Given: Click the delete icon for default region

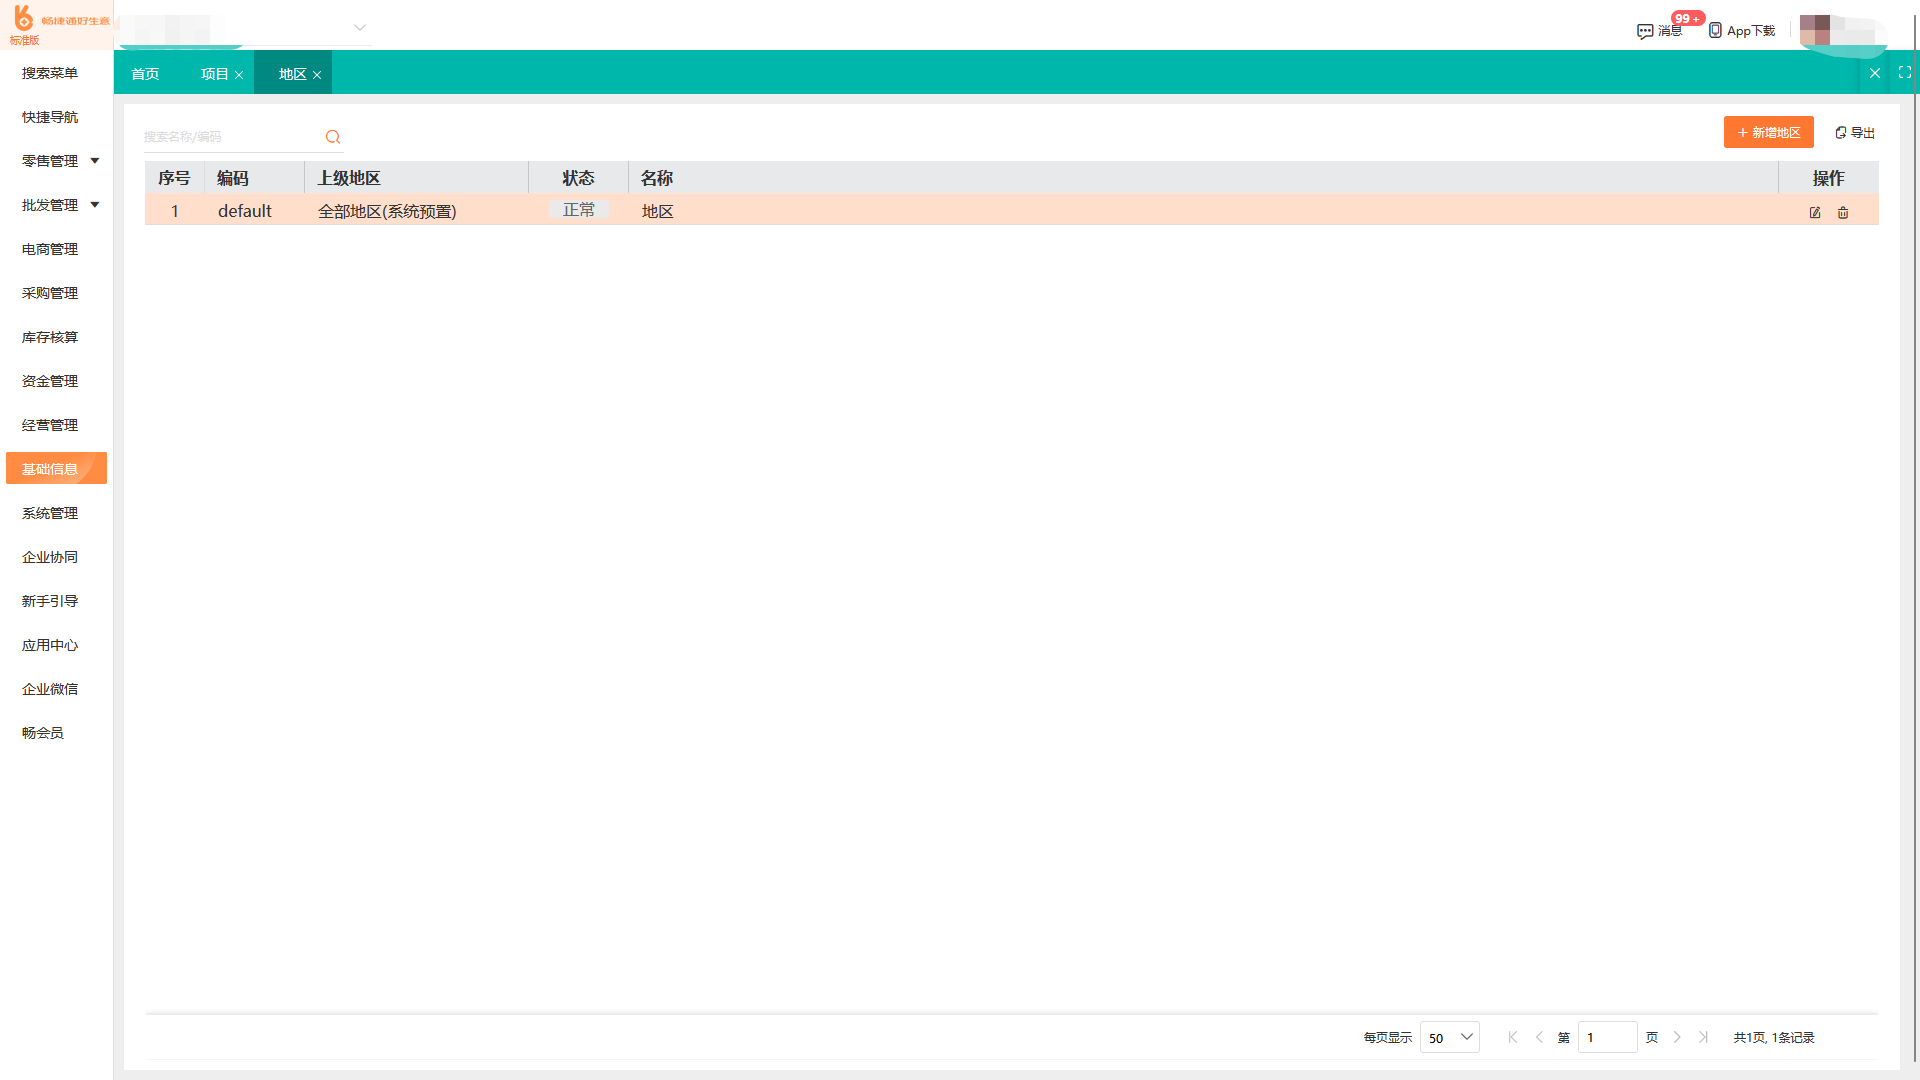Looking at the screenshot, I should pos(1844,211).
